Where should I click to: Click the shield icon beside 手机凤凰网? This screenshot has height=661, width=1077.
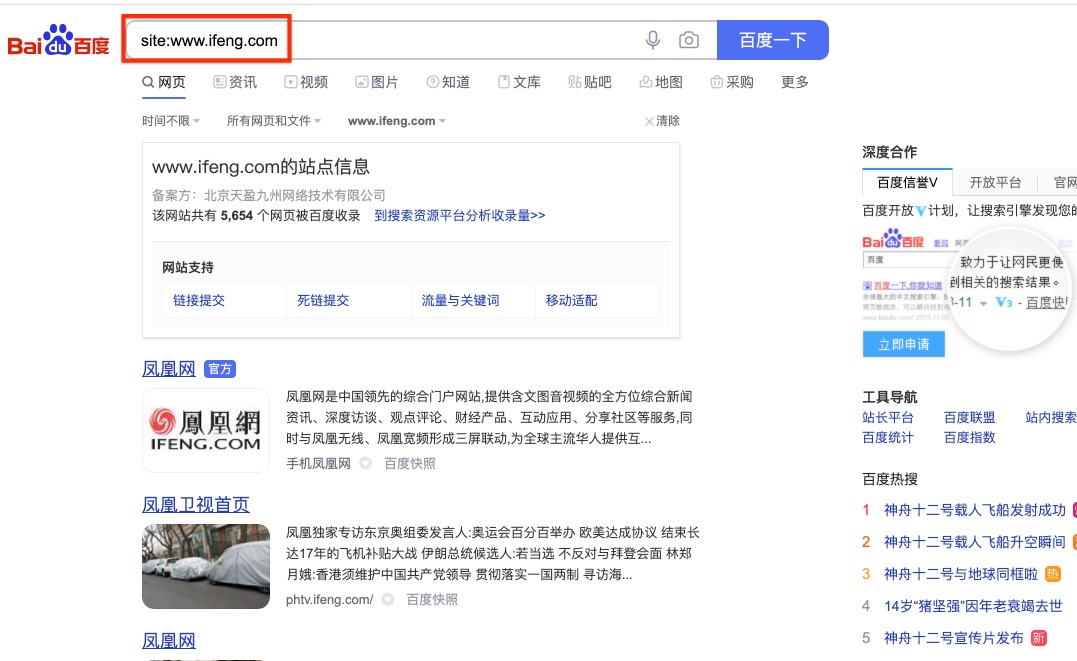(366, 464)
